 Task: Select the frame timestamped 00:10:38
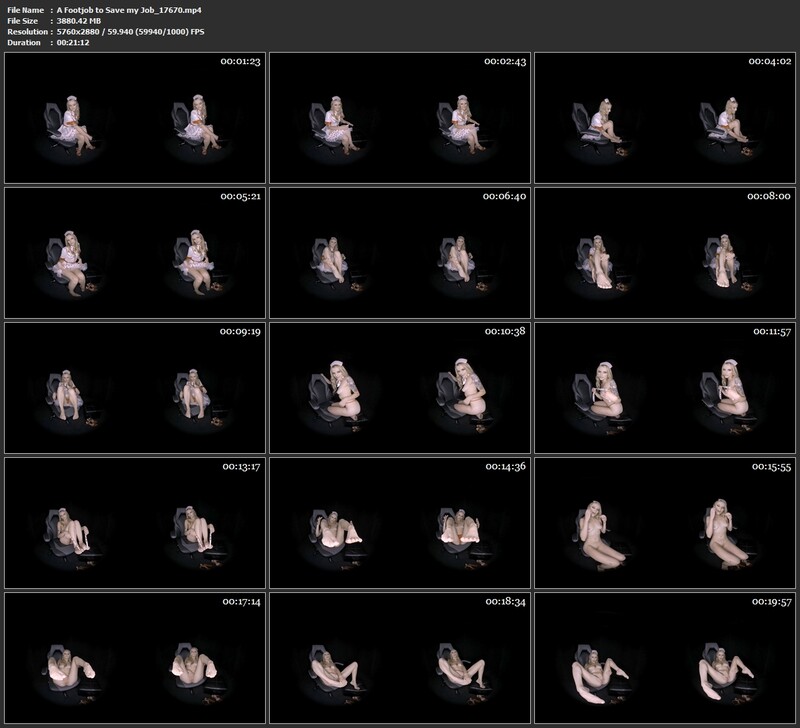coord(399,388)
